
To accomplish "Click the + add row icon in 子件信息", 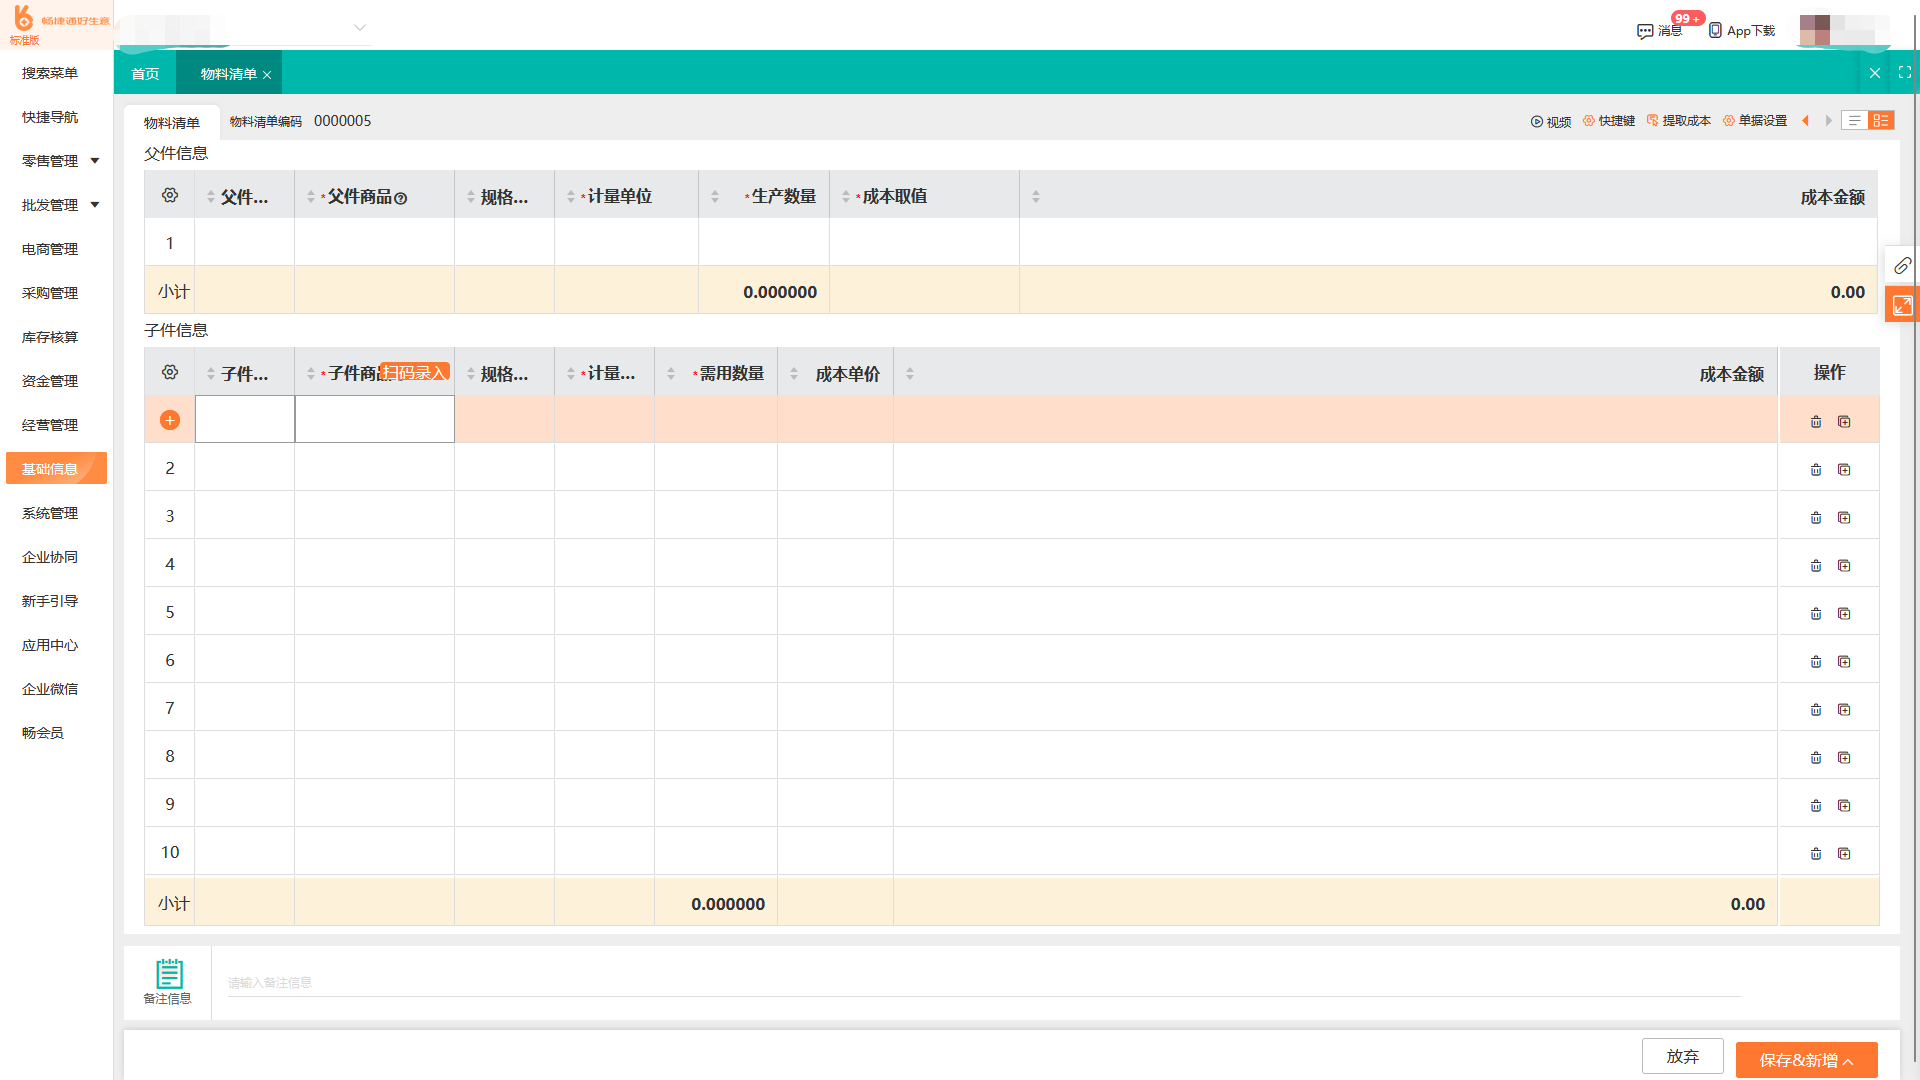I will click(169, 421).
